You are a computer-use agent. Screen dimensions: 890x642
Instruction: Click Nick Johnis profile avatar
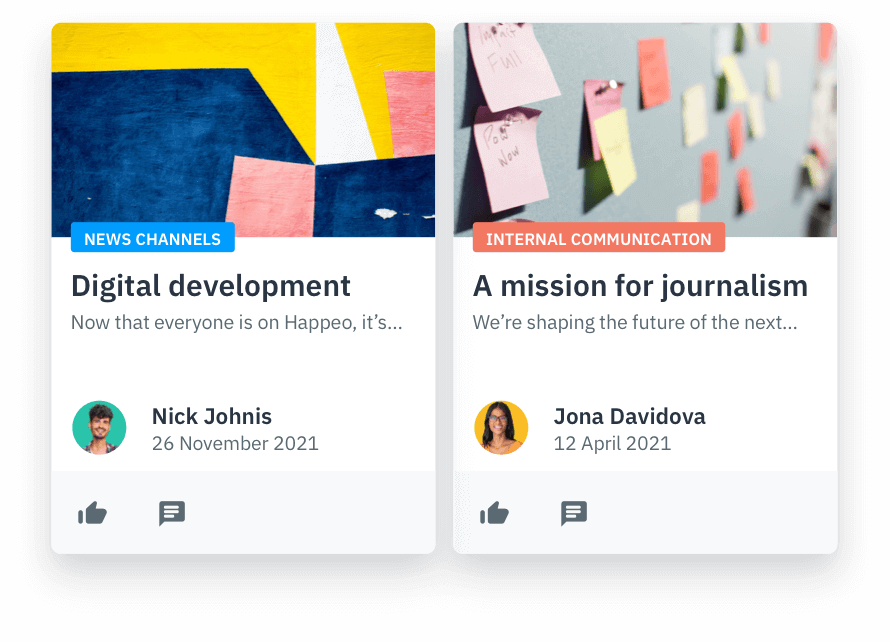pos(99,428)
